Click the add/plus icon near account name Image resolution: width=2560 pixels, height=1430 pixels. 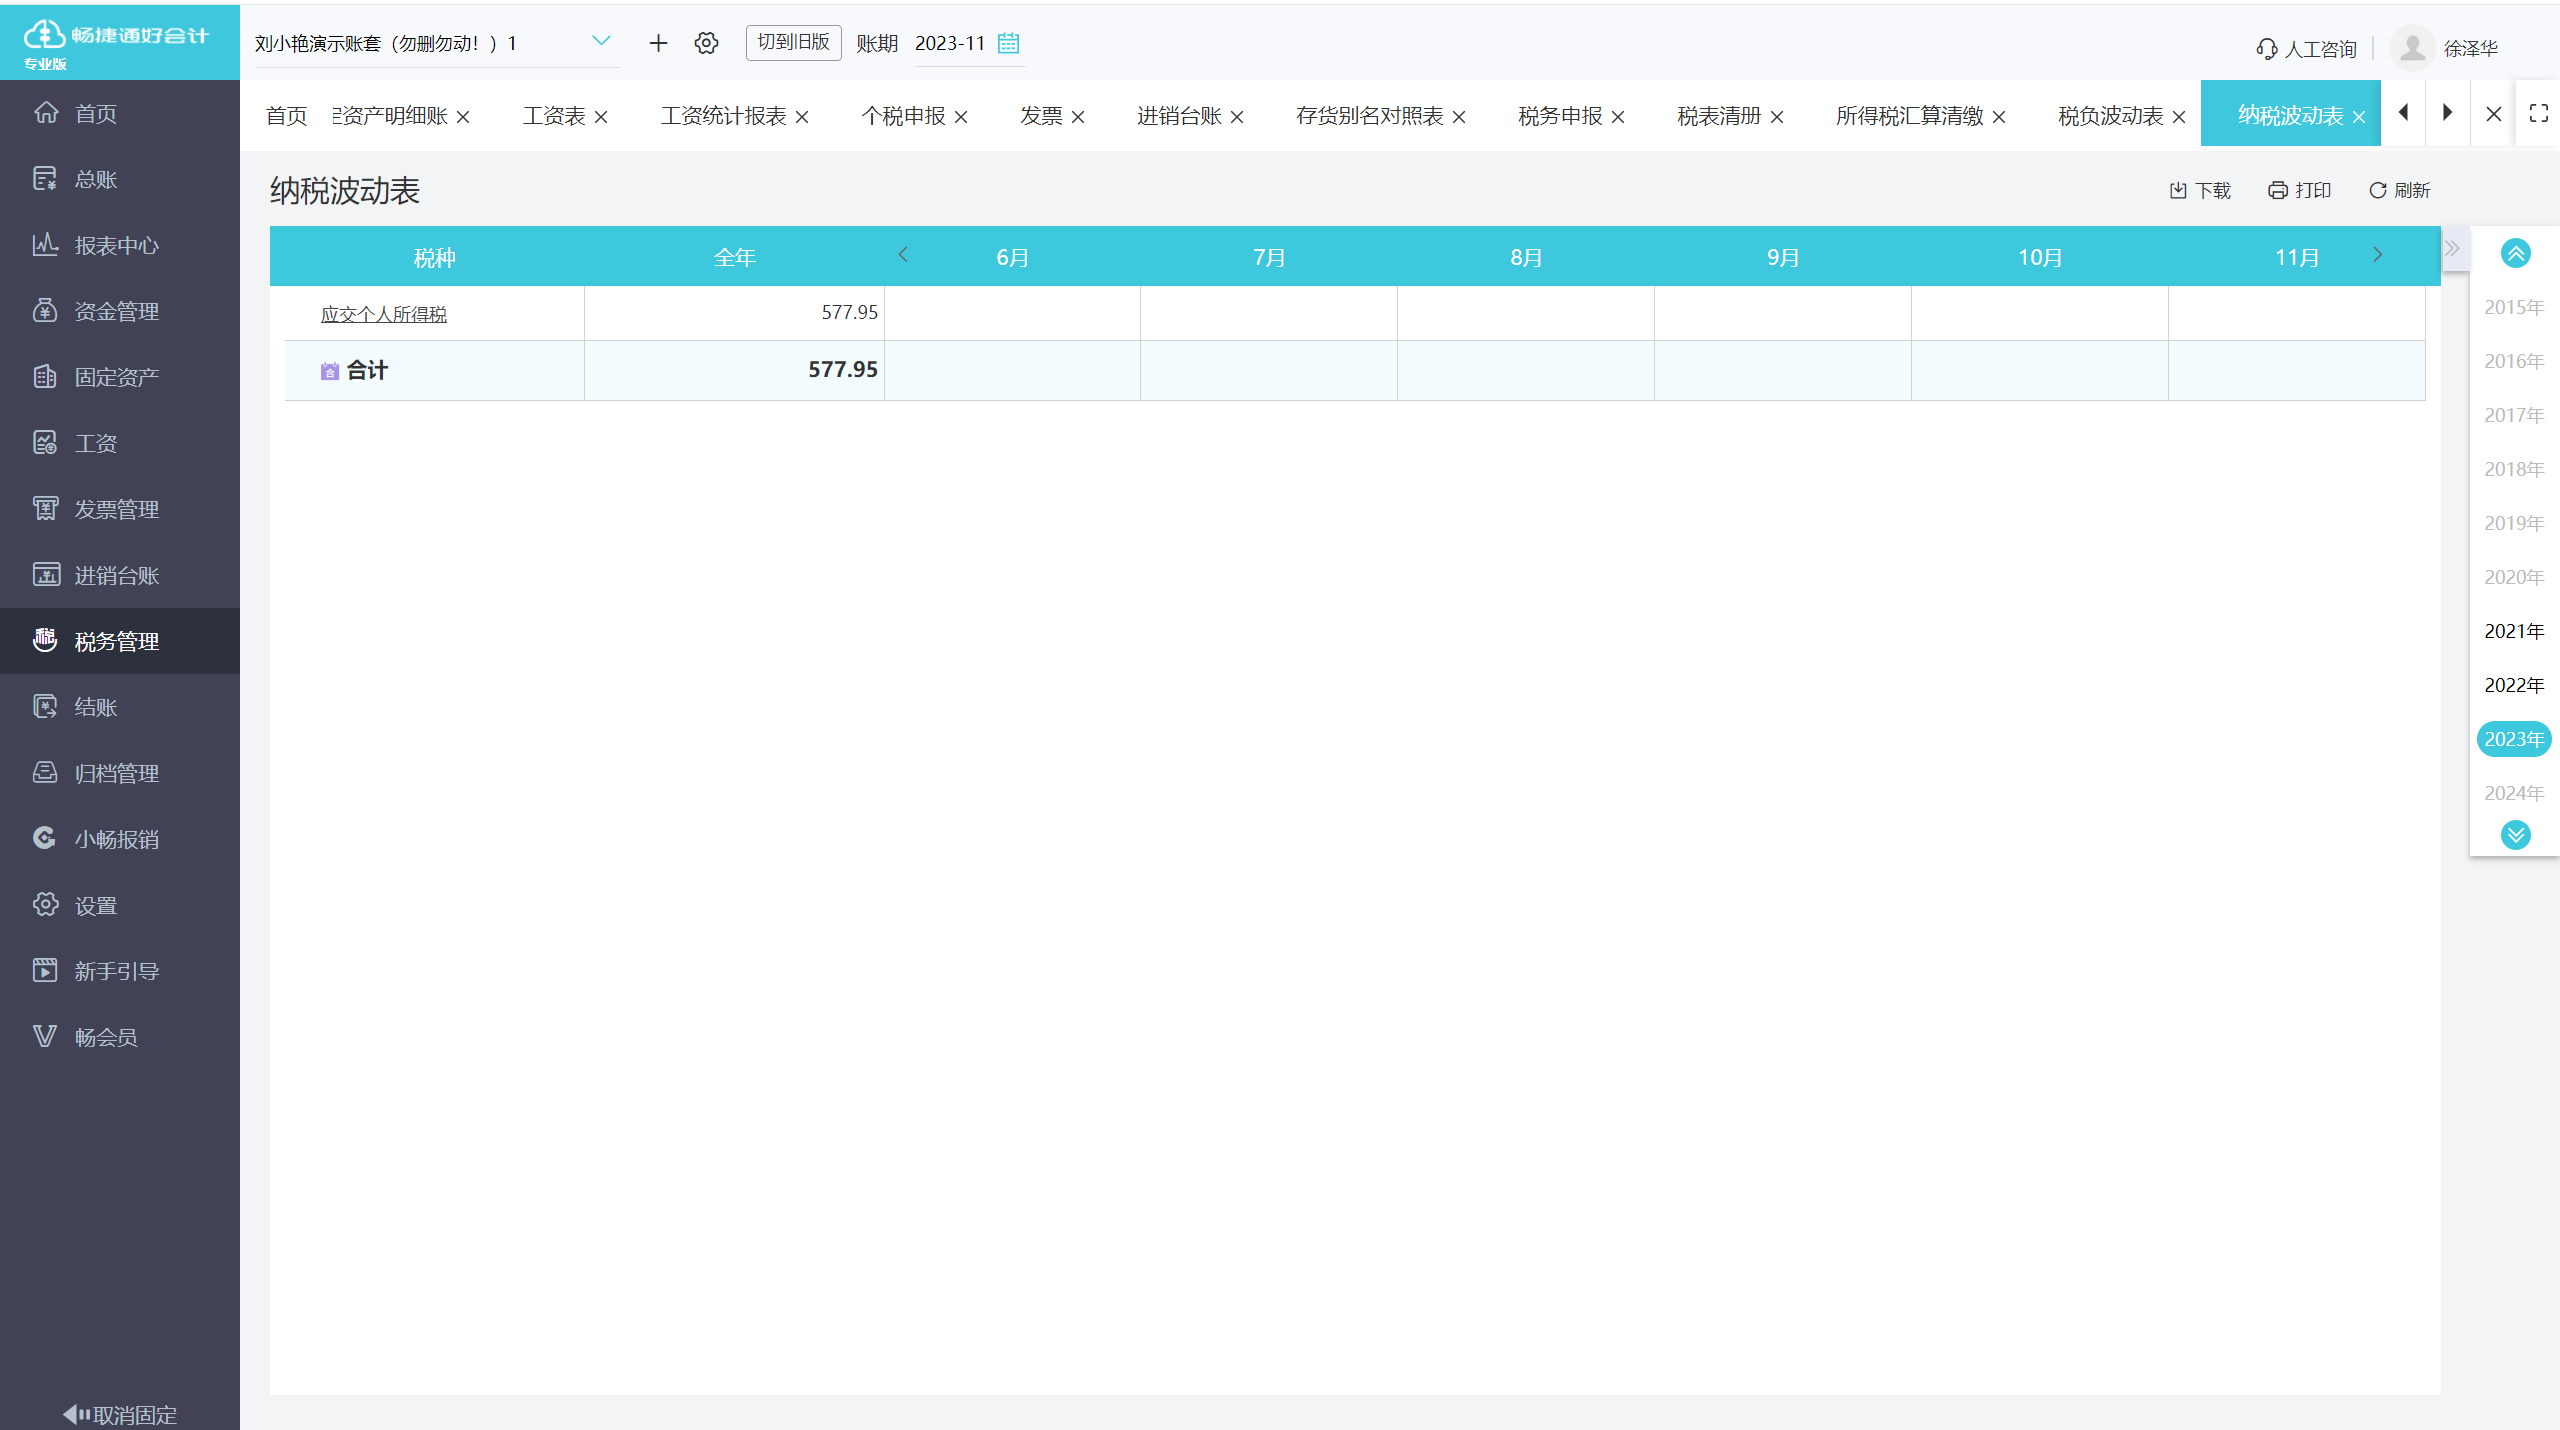click(x=658, y=42)
